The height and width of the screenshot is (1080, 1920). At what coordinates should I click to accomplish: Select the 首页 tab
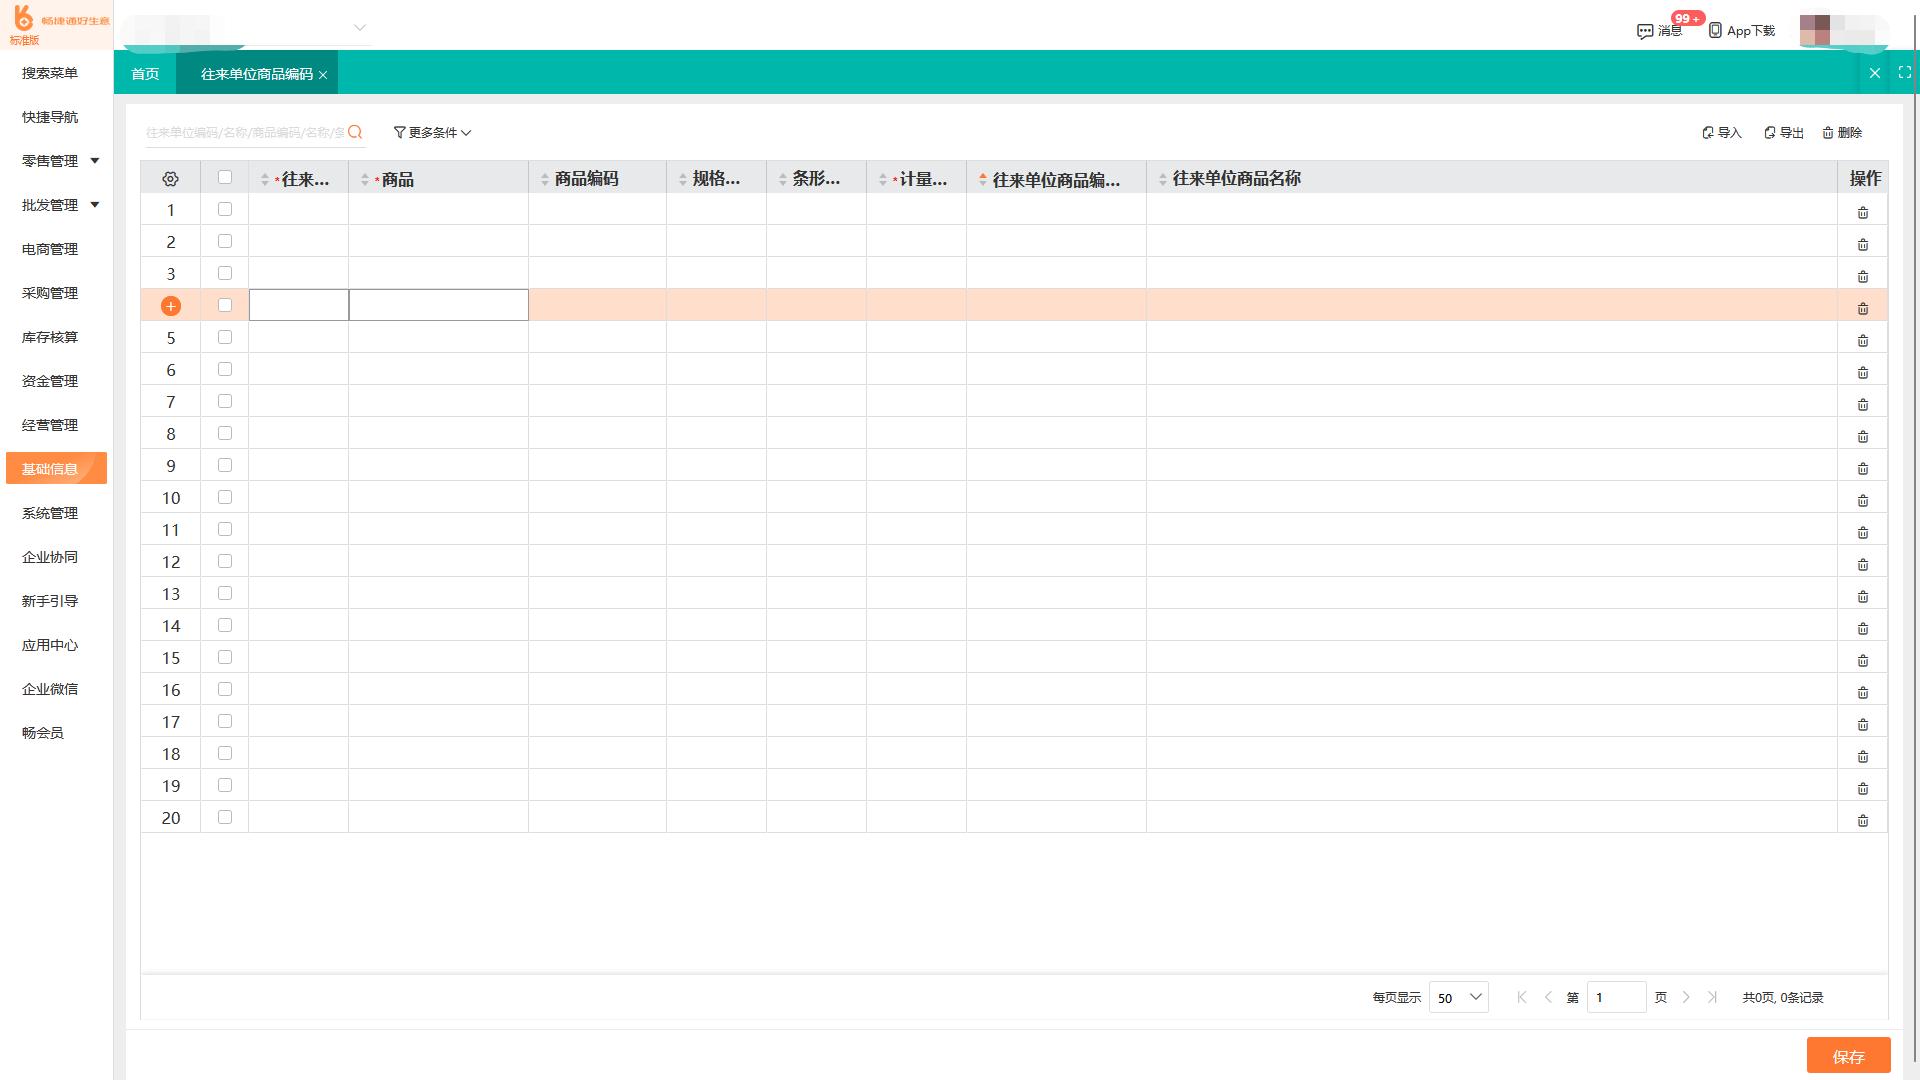pyautogui.click(x=146, y=74)
